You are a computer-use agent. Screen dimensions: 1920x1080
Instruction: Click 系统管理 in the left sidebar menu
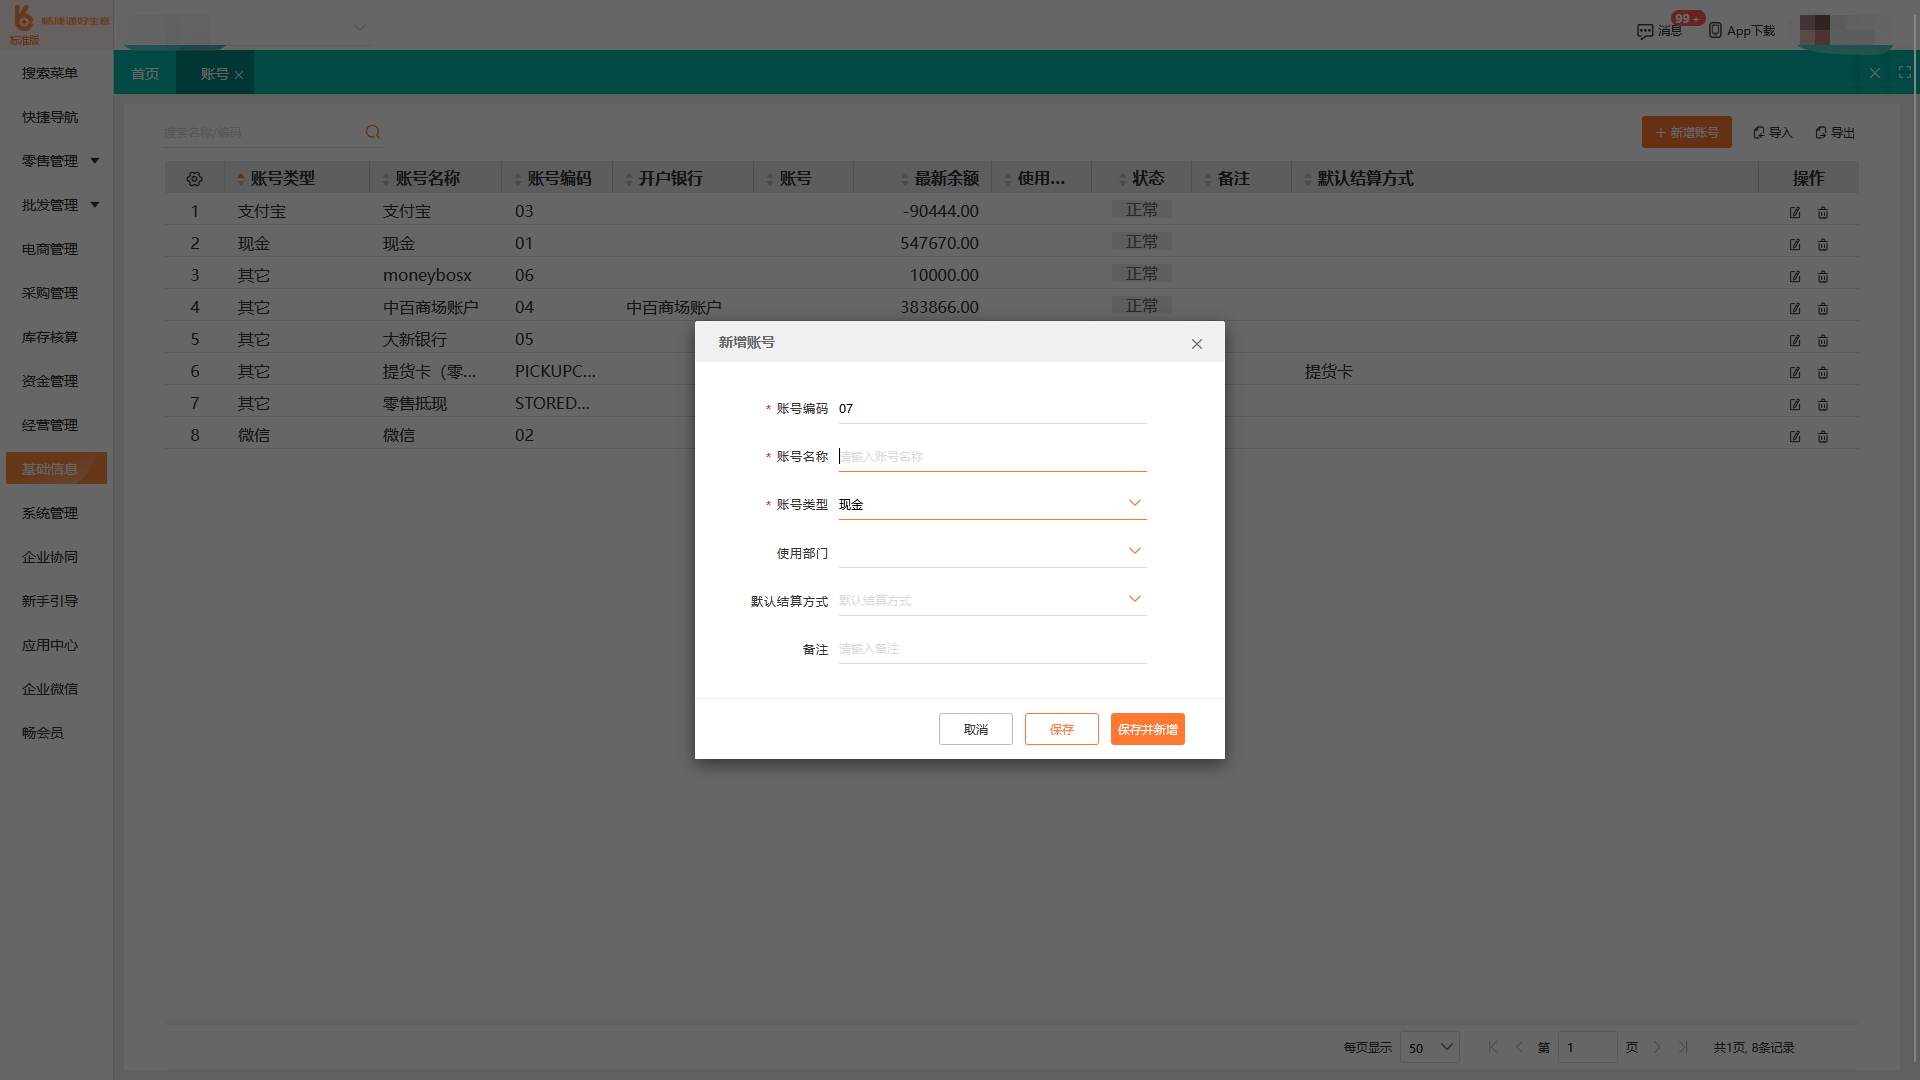(50, 513)
